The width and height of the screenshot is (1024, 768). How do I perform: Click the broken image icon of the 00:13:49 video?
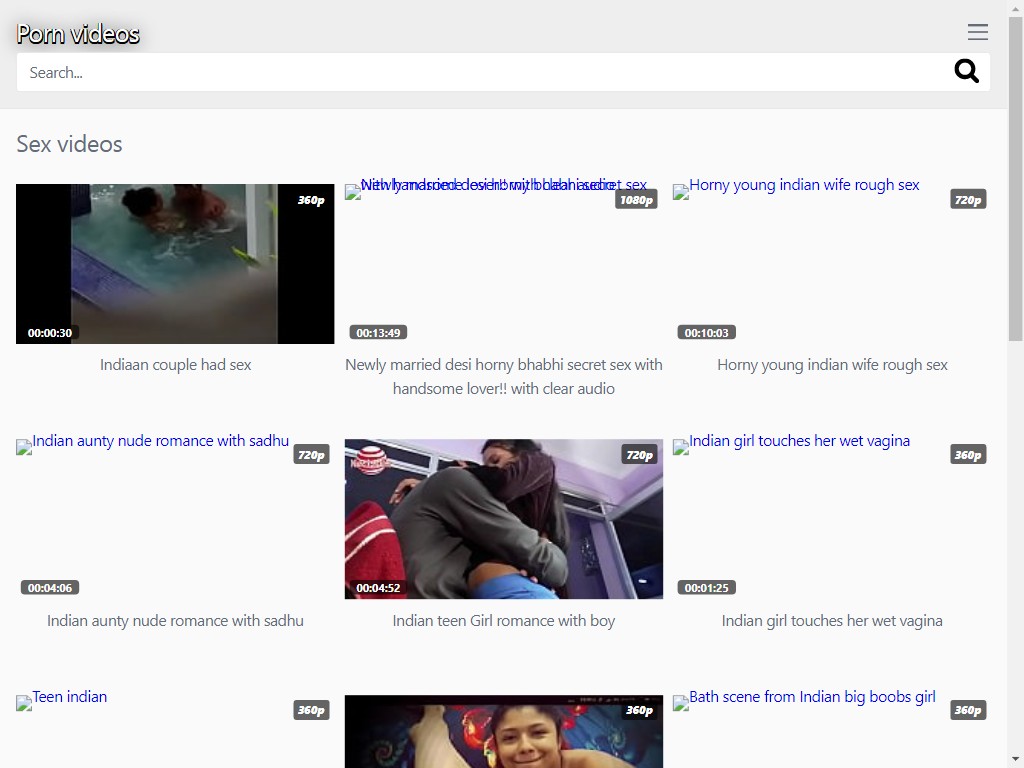(353, 192)
